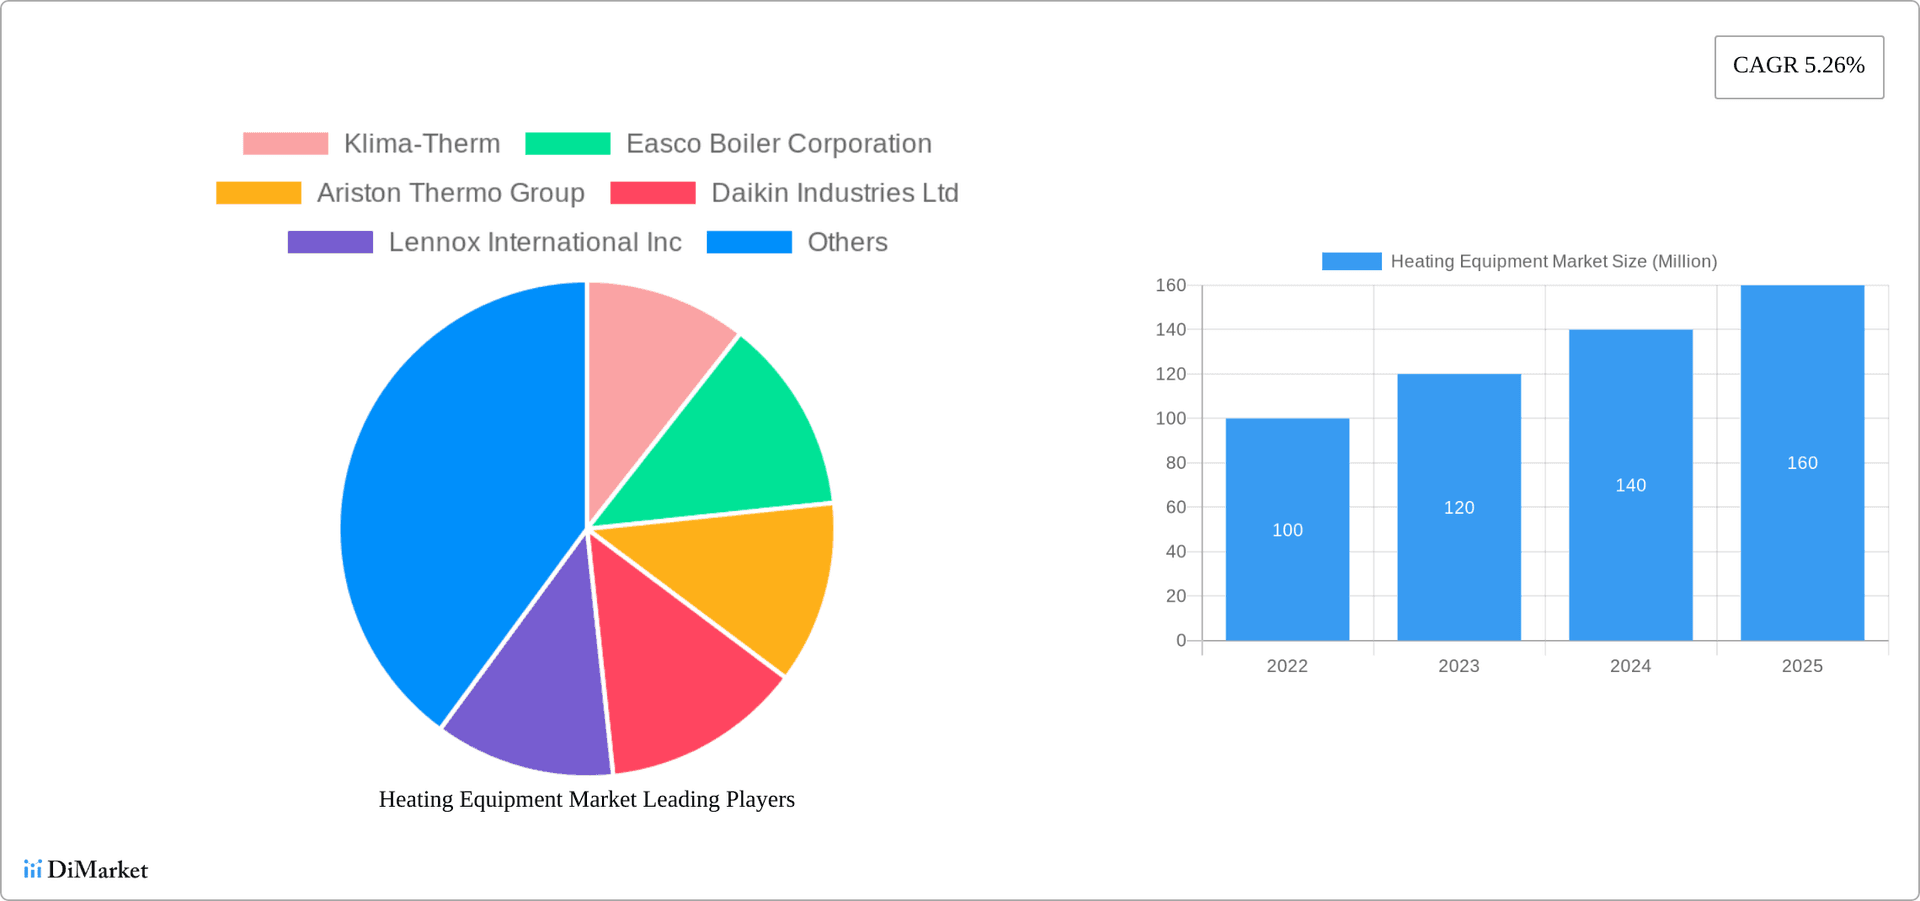Click the blue Others legend marker
Image resolution: width=1920 pixels, height=901 pixels.
(750, 241)
